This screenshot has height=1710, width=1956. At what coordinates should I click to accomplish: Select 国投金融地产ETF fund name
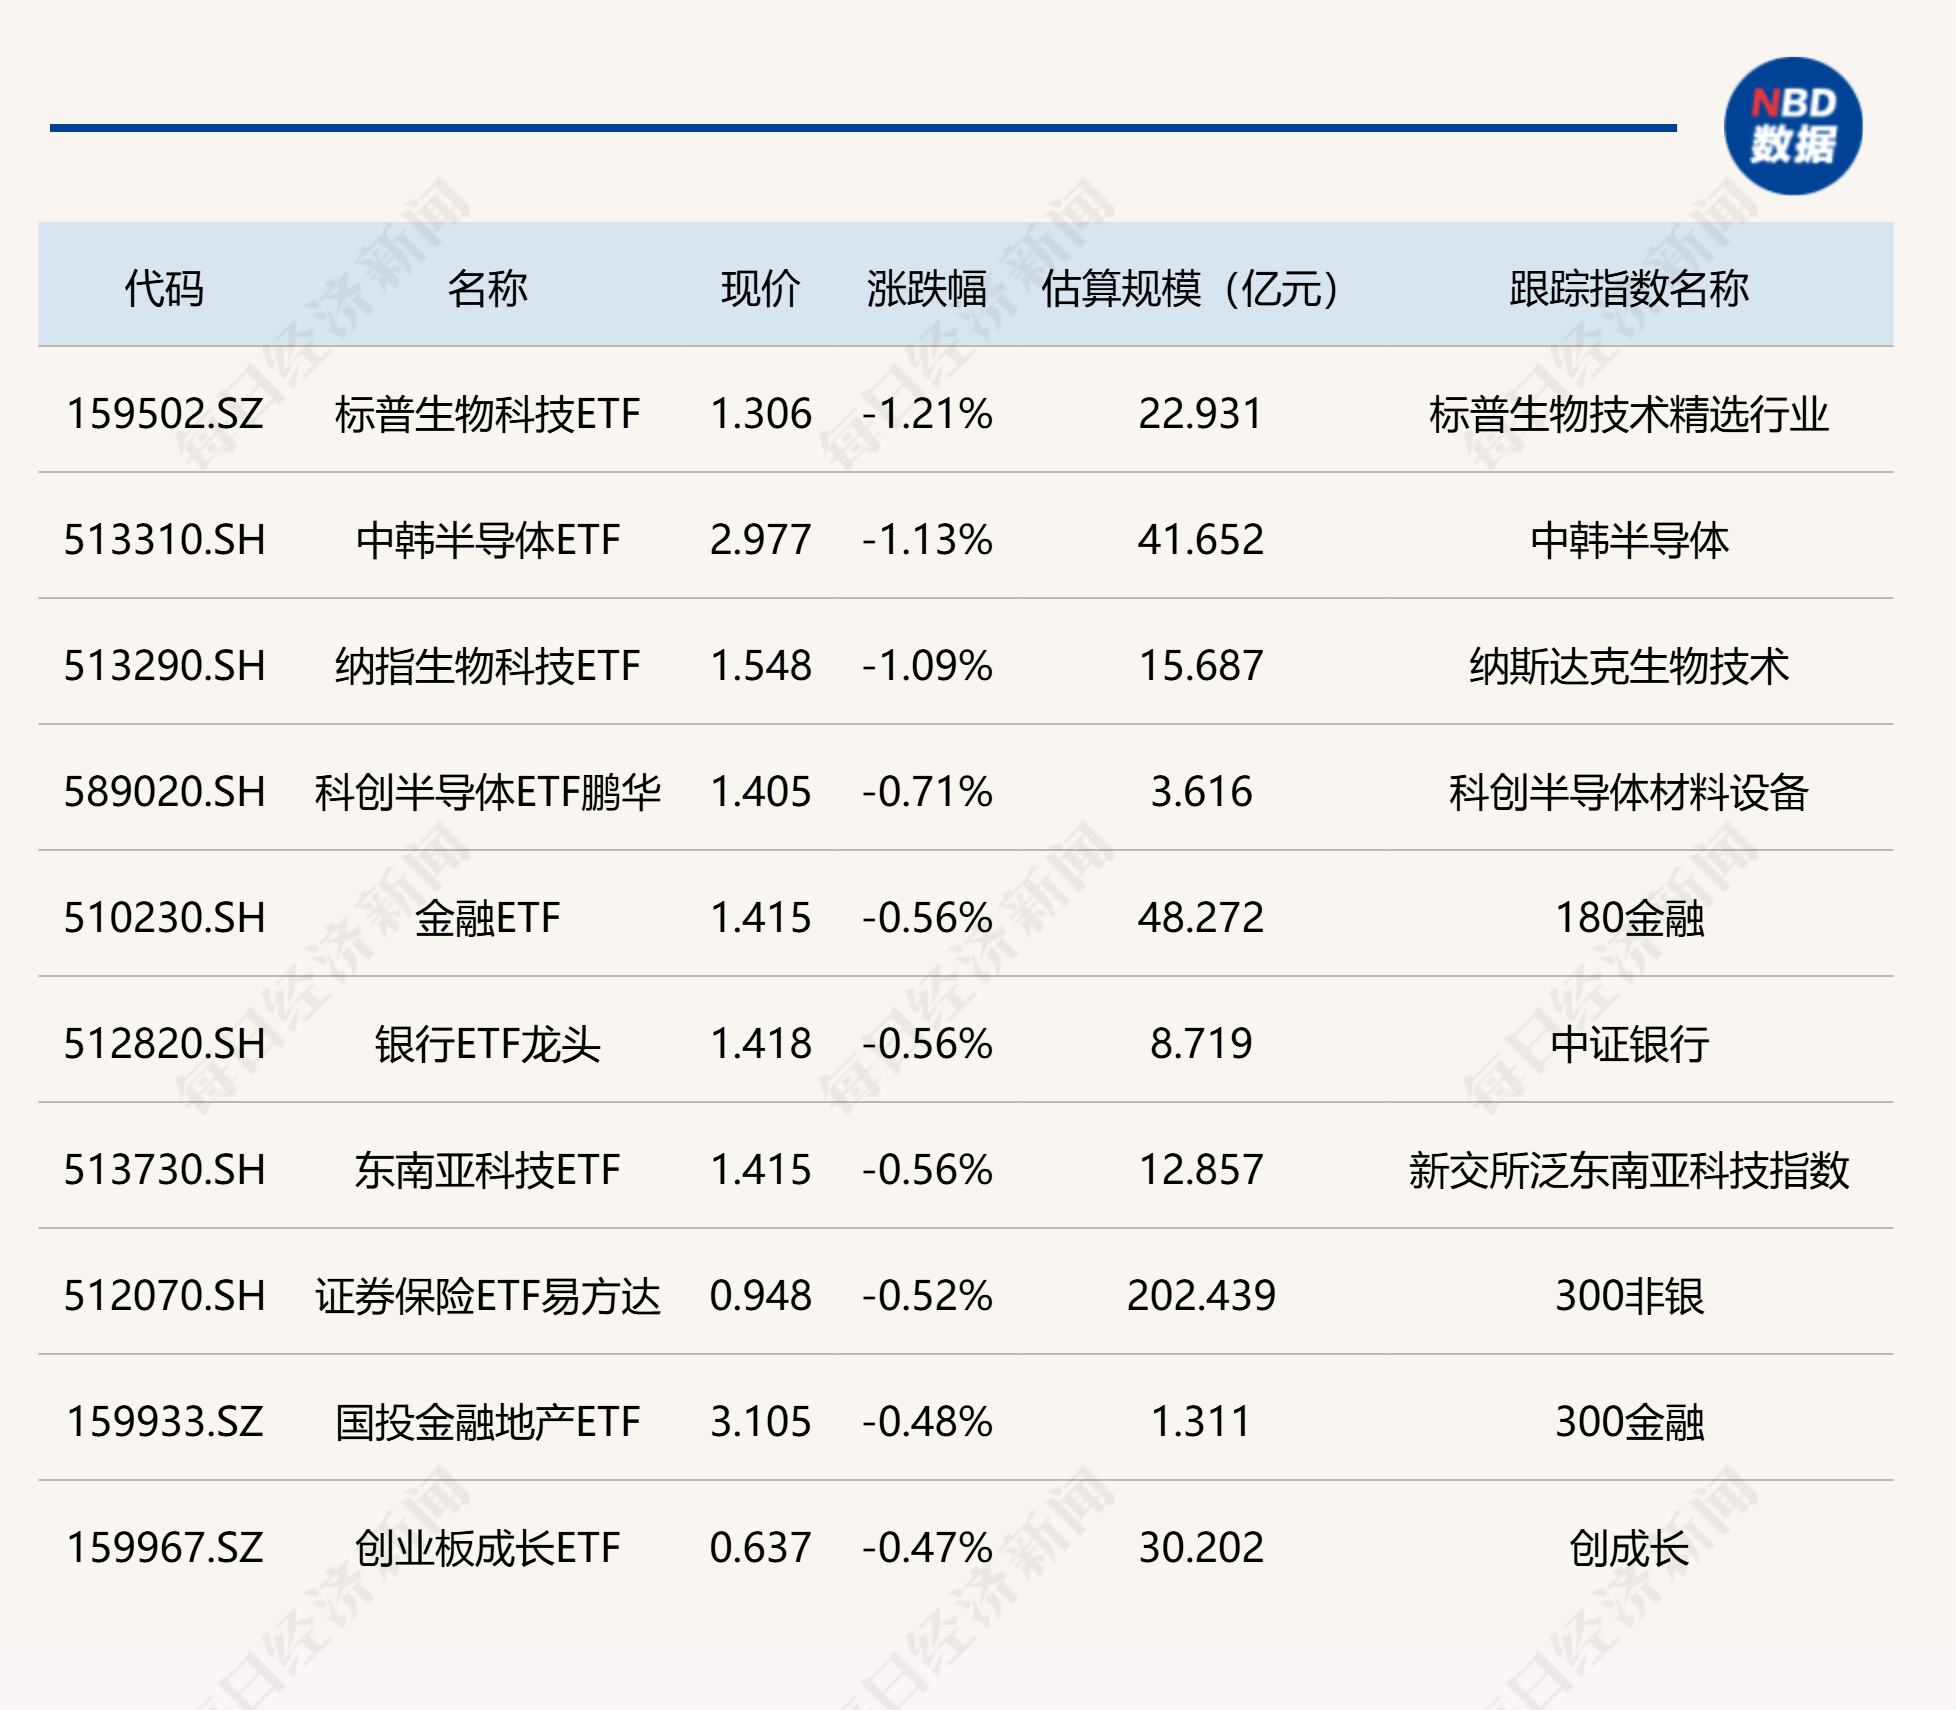487,1422
